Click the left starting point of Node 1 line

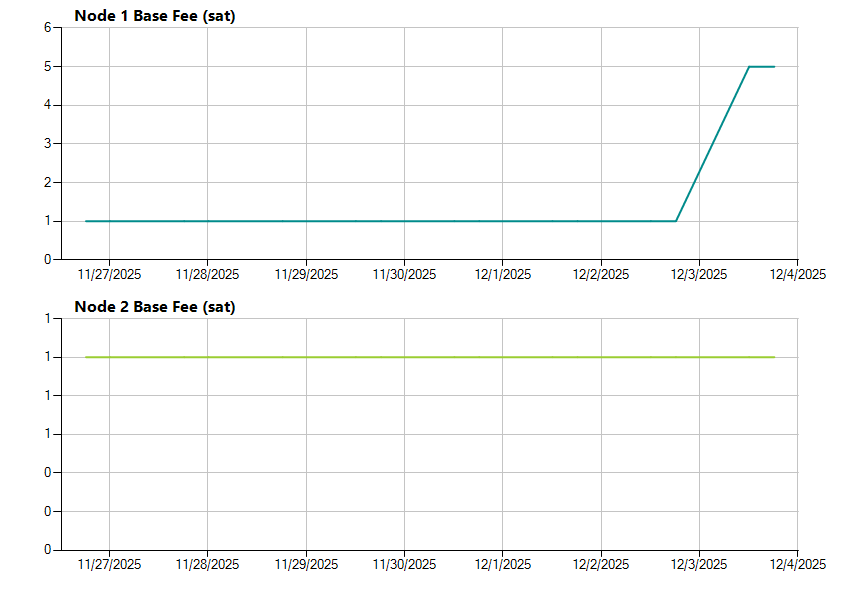[86, 221]
